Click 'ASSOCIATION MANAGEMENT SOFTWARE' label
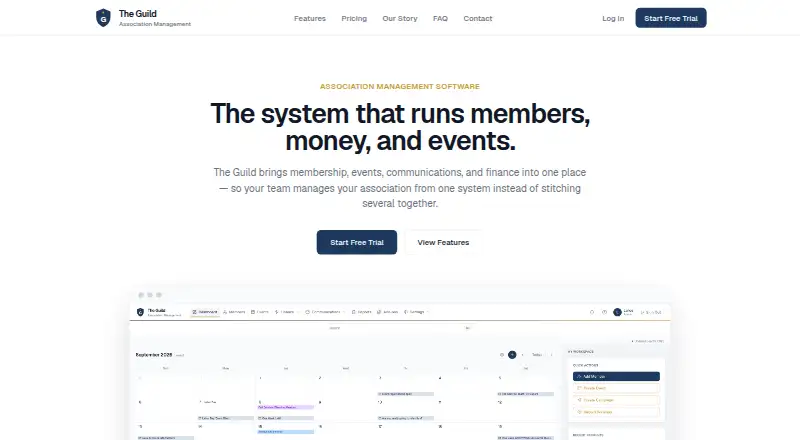800x440 pixels. pos(399,87)
